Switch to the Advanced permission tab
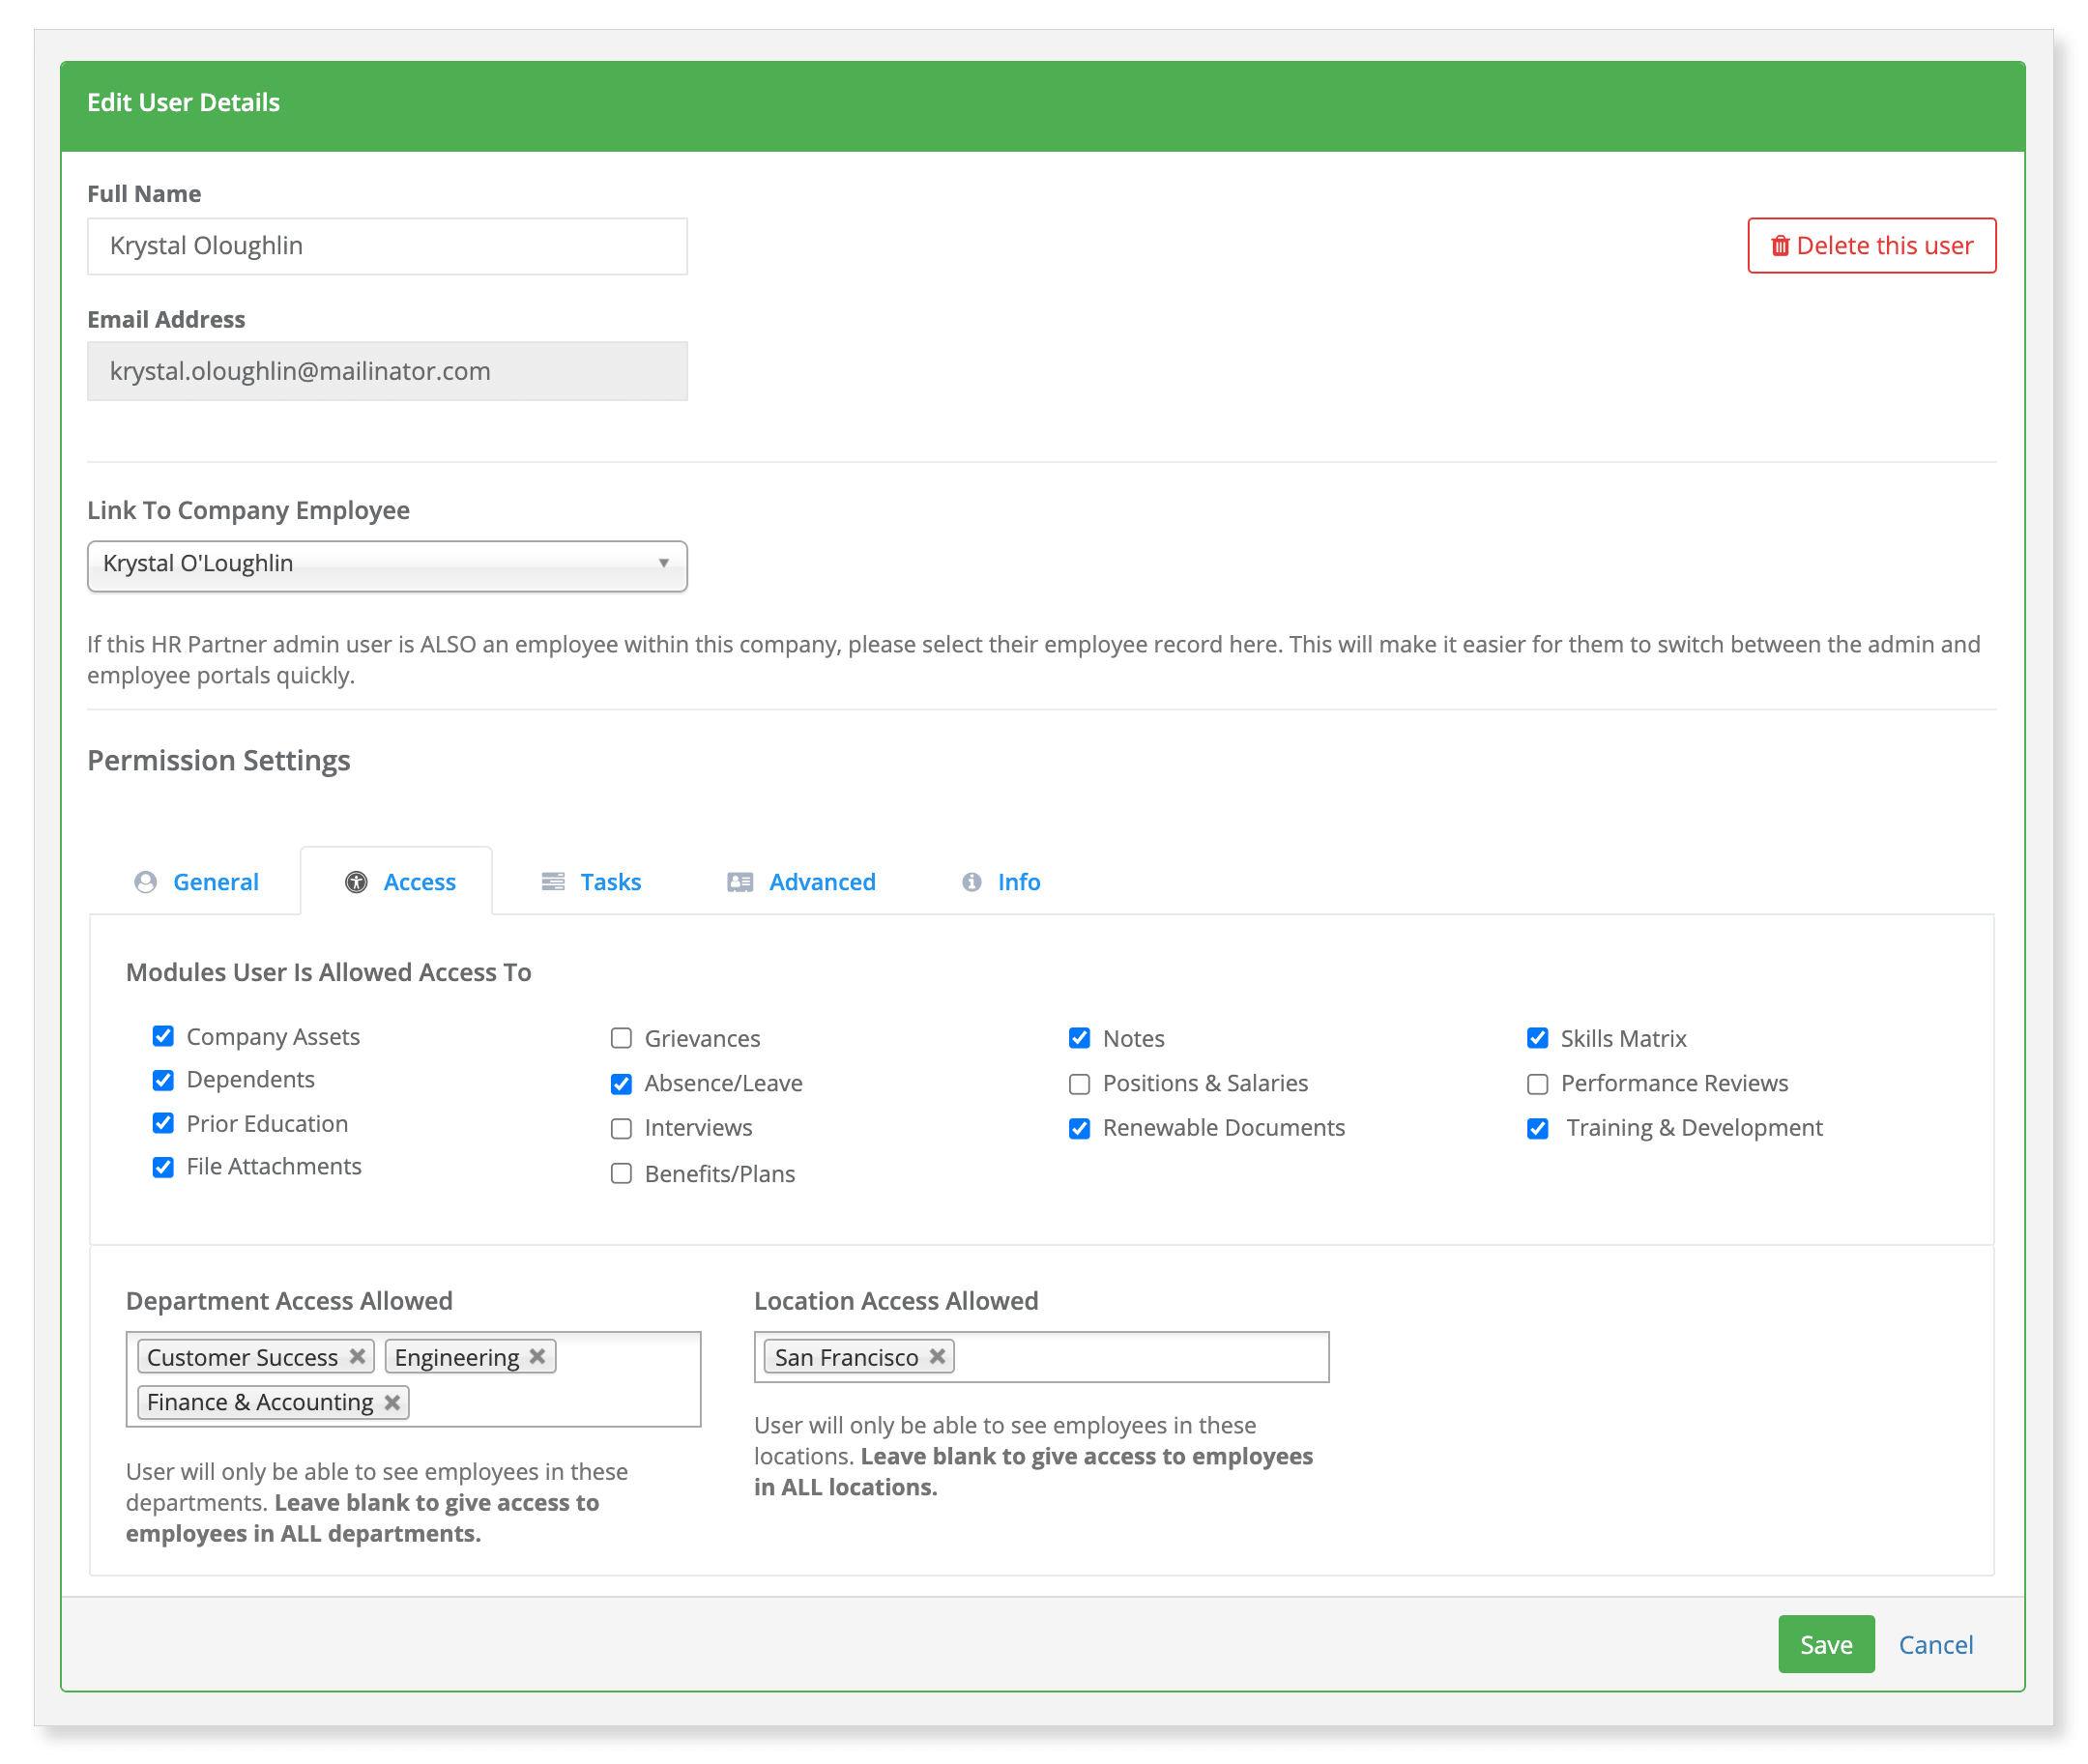The width and height of the screenshot is (2088, 1764). tap(823, 881)
